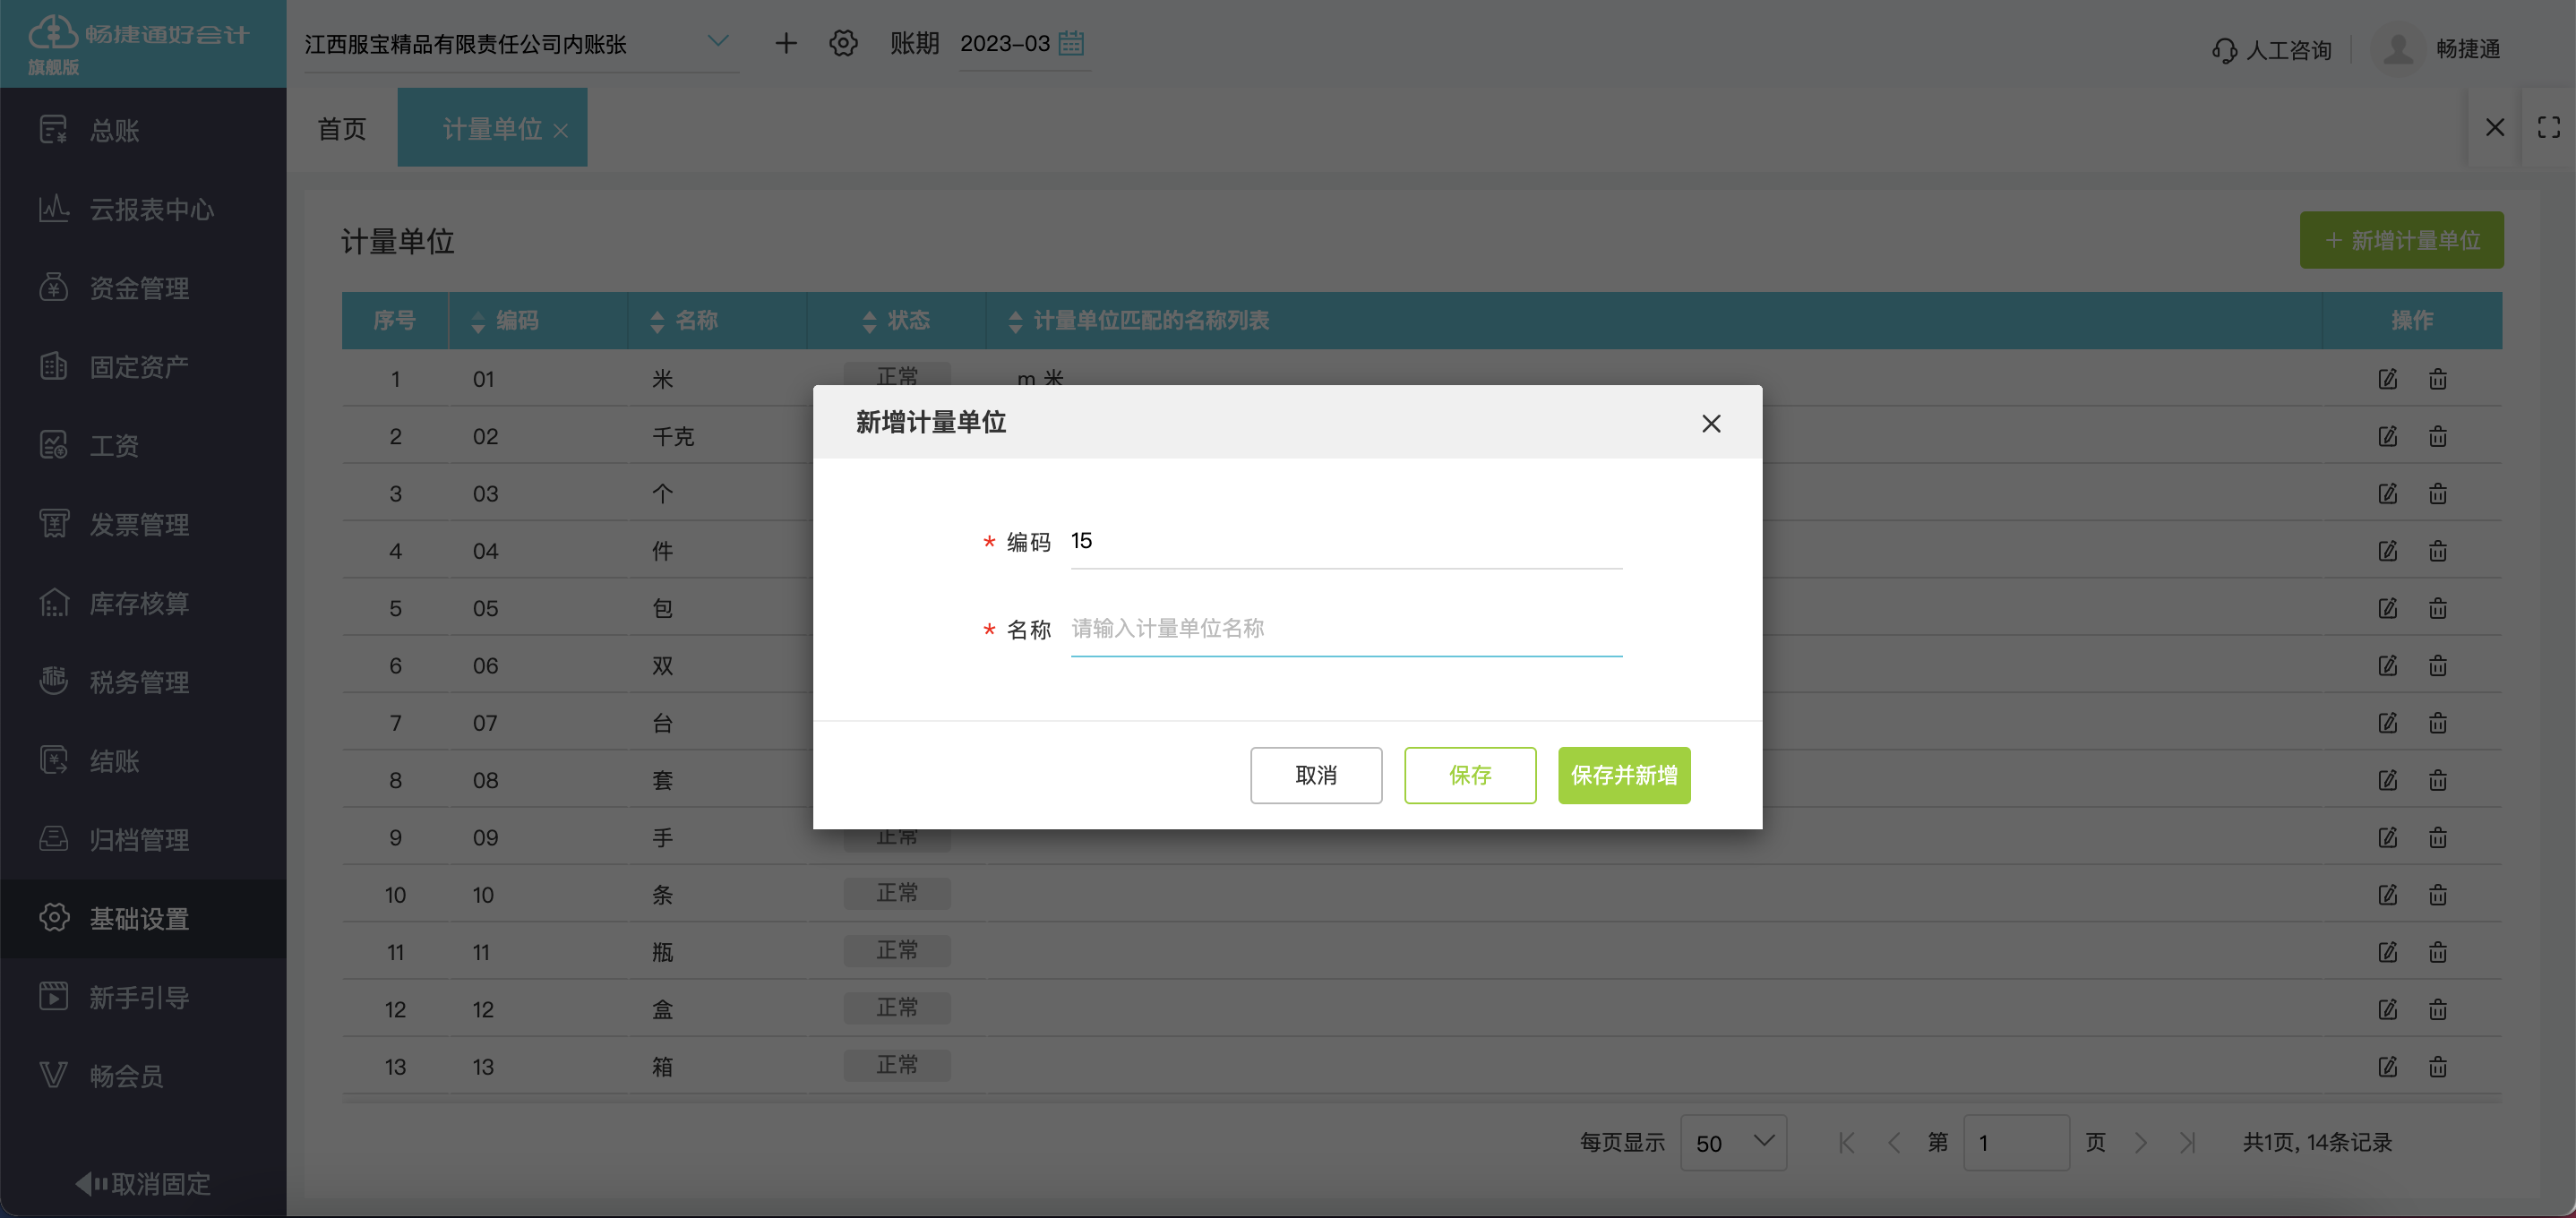
Task: Navigate to 资金管理 section
Action: (x=138, y=287)
